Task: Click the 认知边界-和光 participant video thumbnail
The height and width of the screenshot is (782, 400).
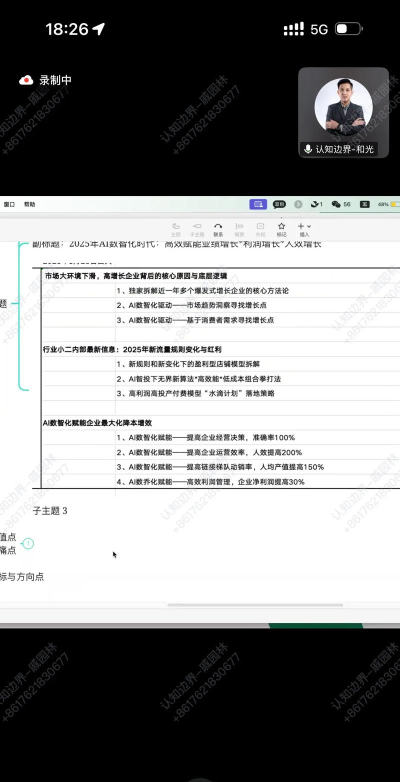Action: [344, 112]
